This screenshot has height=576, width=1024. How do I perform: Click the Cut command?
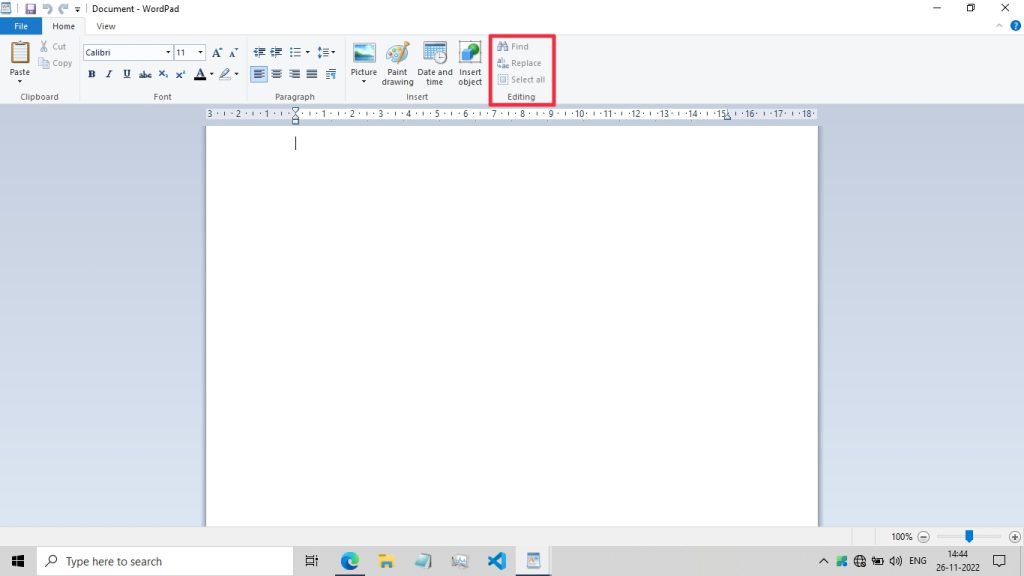53,46
